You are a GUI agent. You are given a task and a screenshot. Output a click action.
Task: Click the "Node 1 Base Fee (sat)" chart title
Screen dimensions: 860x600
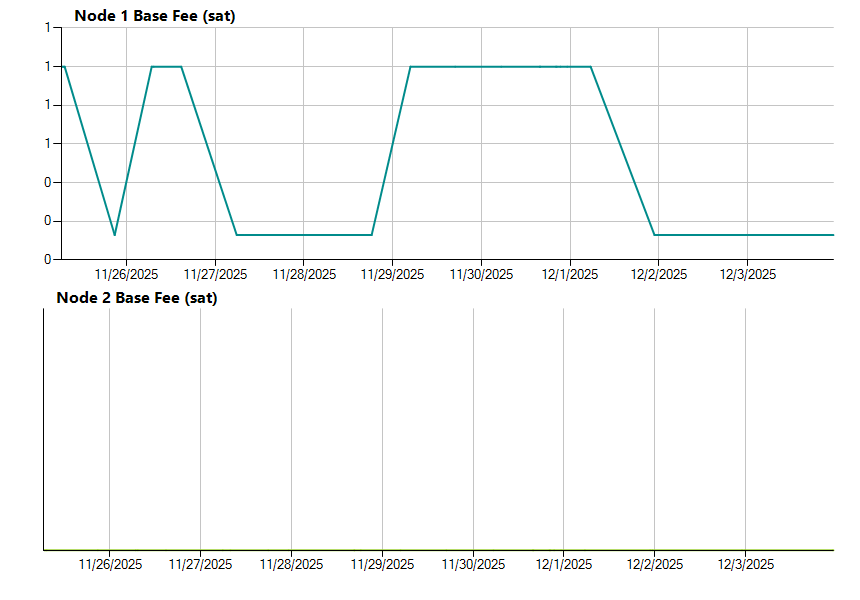[155, 15]
